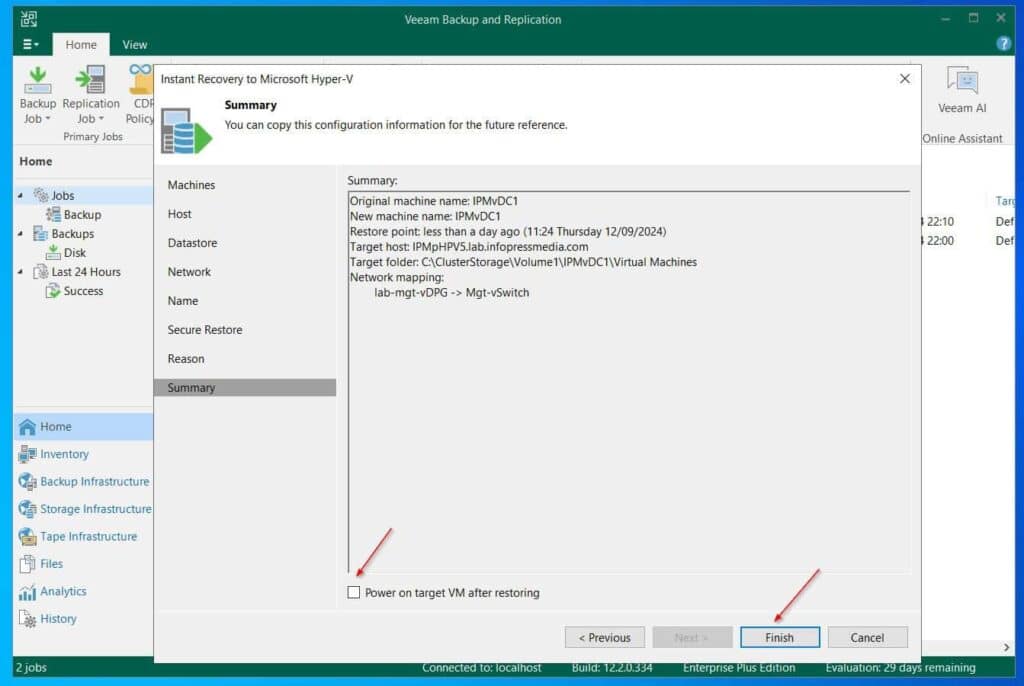Select the Backups tree node

point(63,233)
